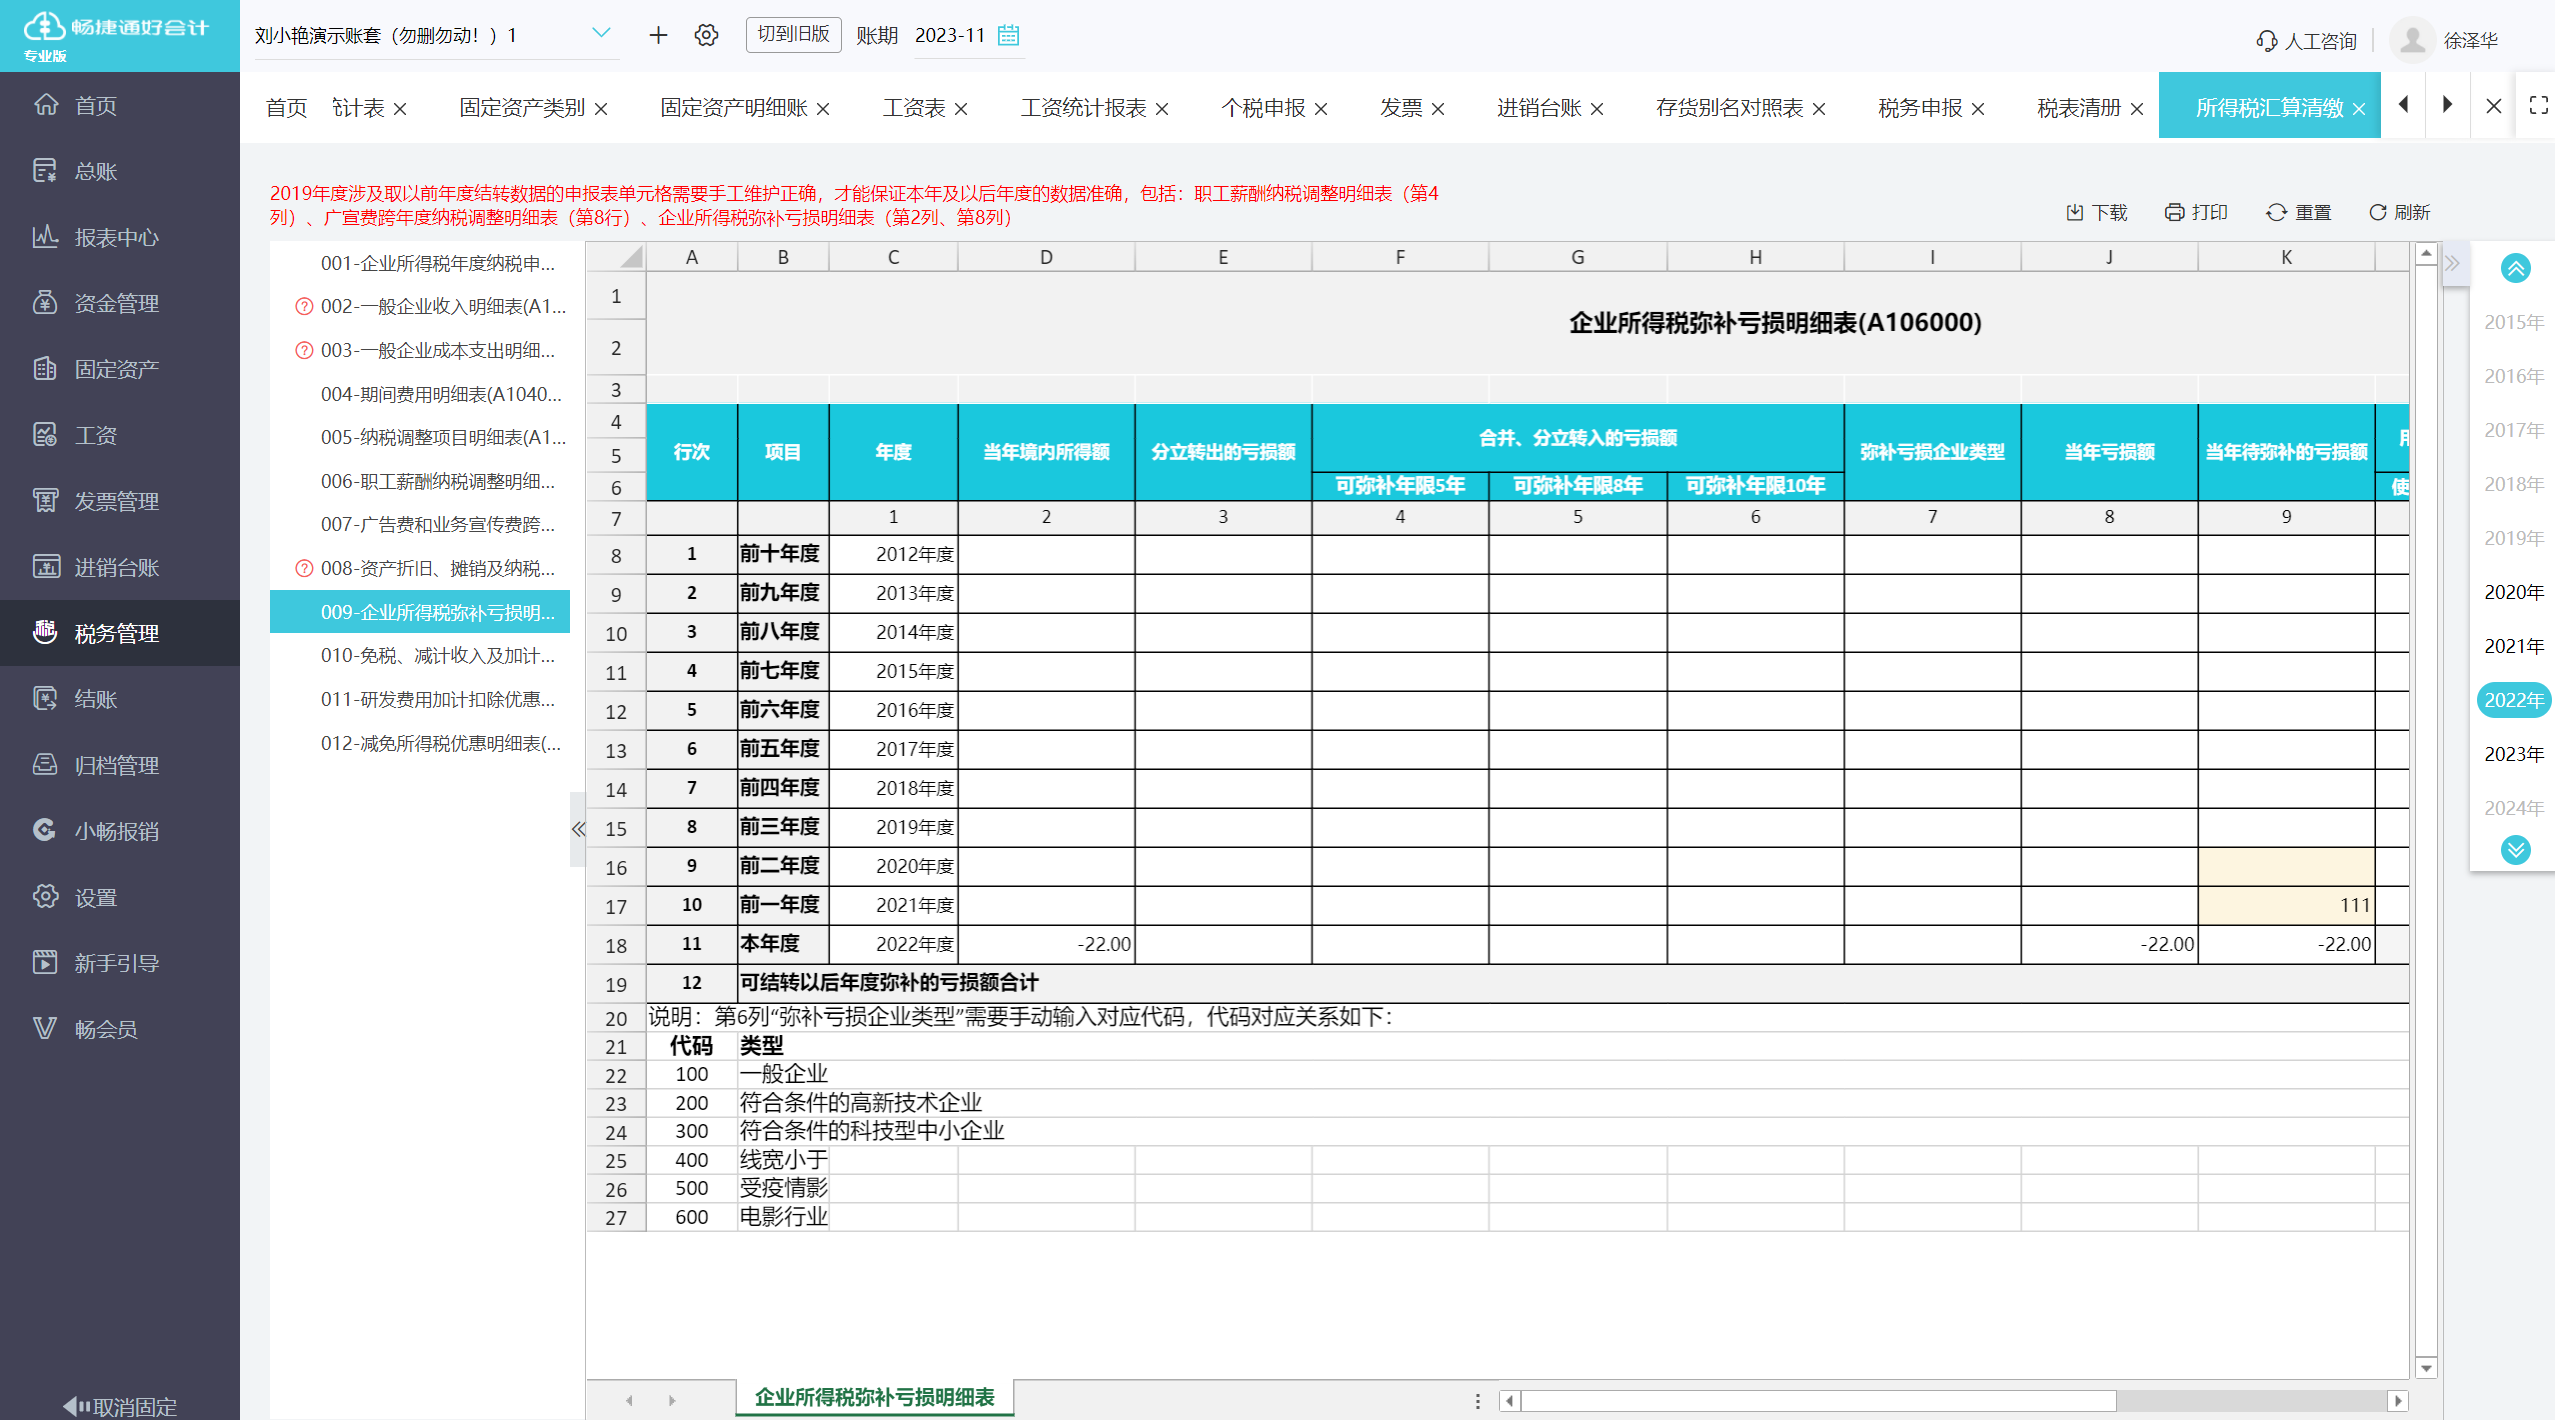Select the 2024年 year toggle in right panel
Viewport: 2555px width, 1420px height.
tap(2511, 803)
